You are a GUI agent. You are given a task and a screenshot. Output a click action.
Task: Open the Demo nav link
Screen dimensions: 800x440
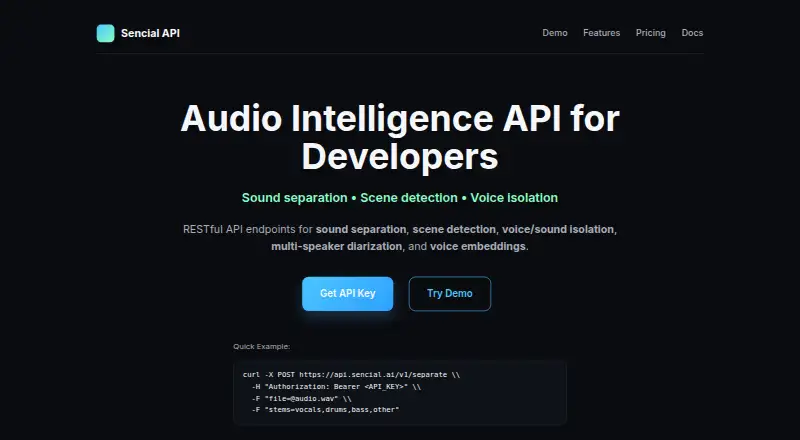[555, 33]
